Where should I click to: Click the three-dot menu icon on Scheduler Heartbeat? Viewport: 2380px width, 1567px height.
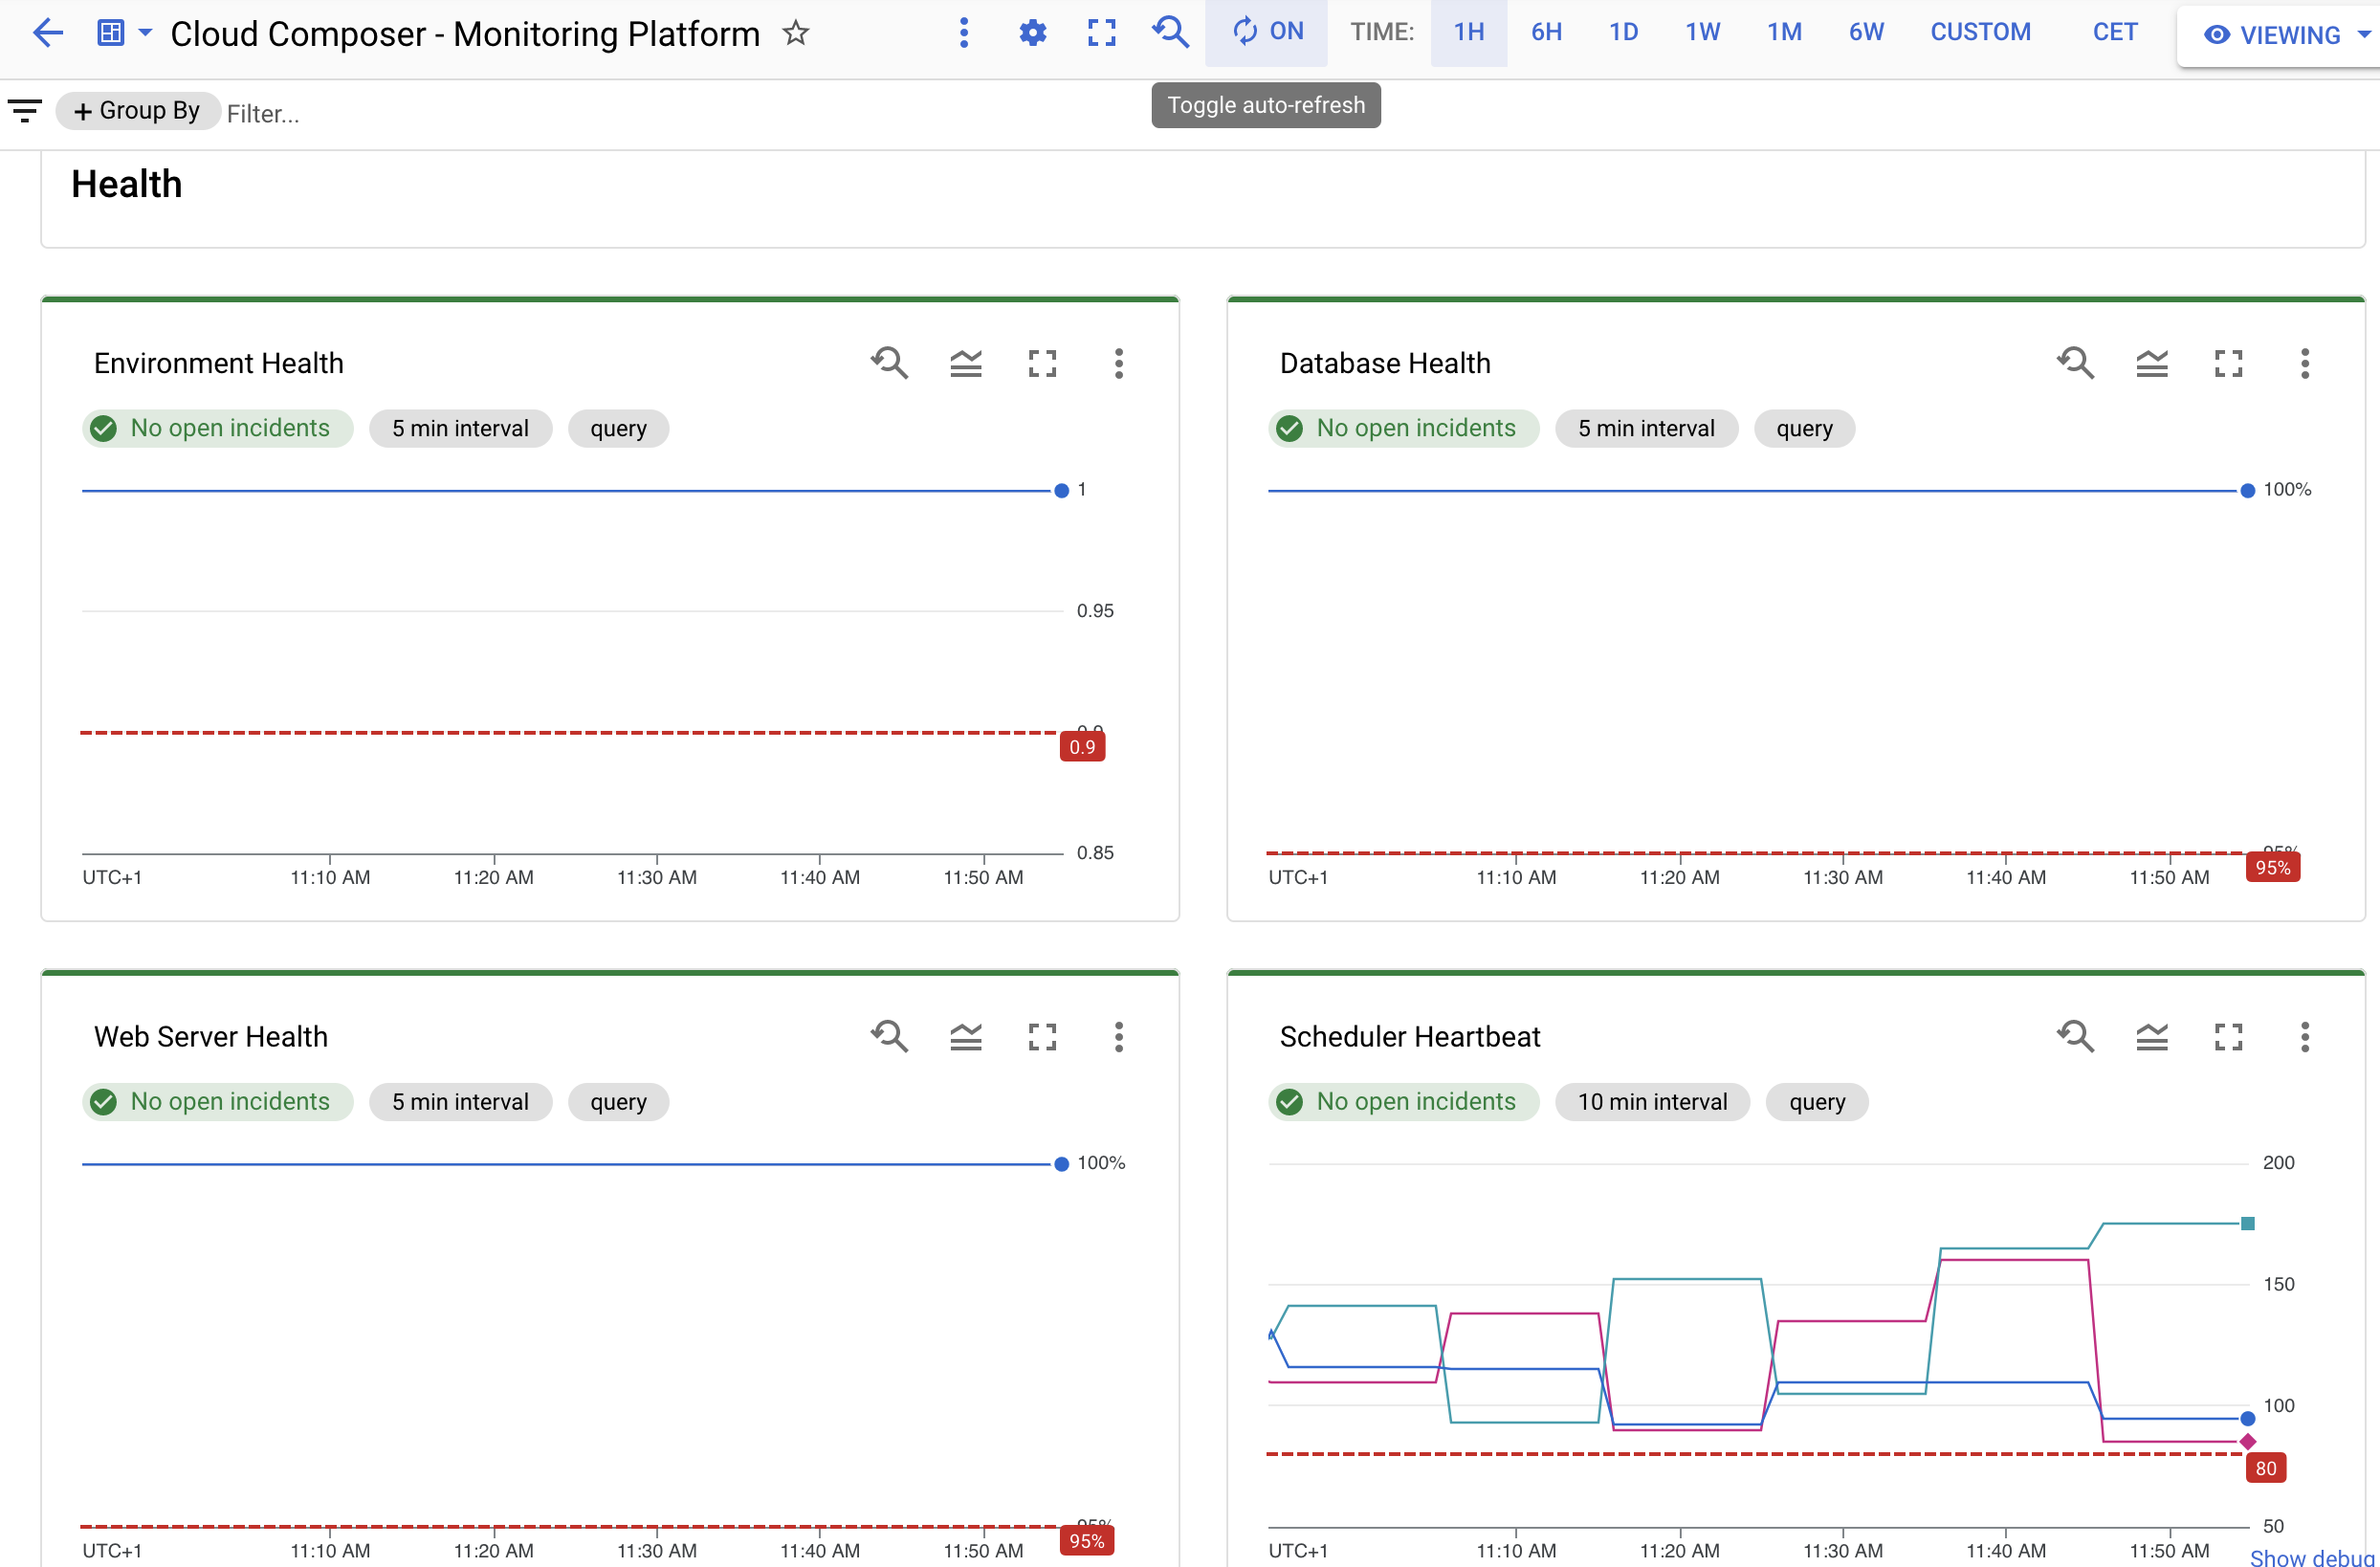[2304, 1035]
